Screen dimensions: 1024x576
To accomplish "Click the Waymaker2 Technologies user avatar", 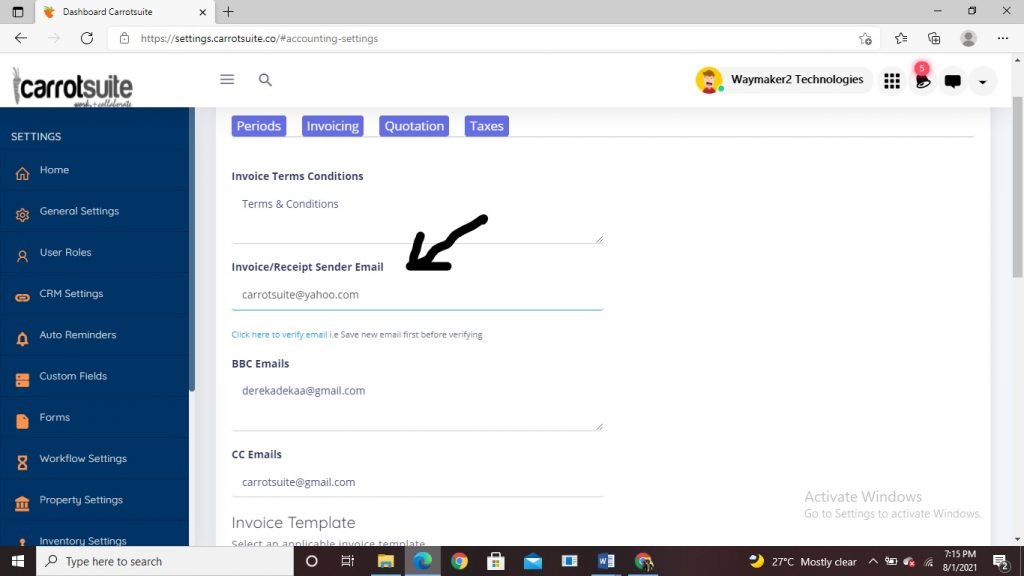I will [x=709, y=80].
